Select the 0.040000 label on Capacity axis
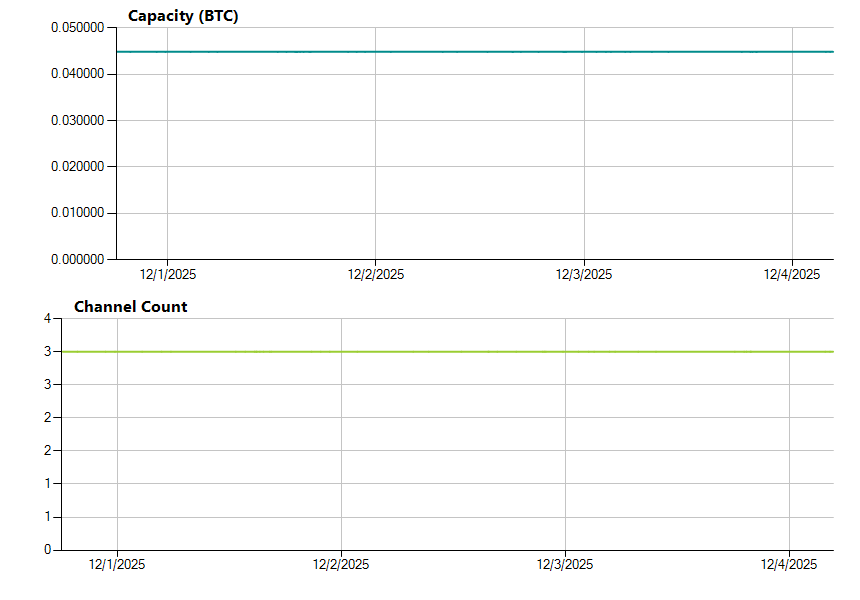The width and height of the screenshot is (860, 600). (x=77, y=74)
